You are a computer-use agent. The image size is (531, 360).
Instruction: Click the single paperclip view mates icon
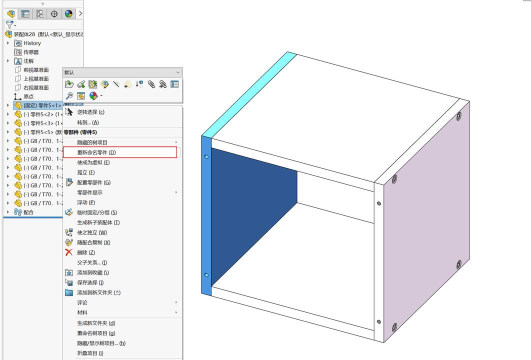151,84
